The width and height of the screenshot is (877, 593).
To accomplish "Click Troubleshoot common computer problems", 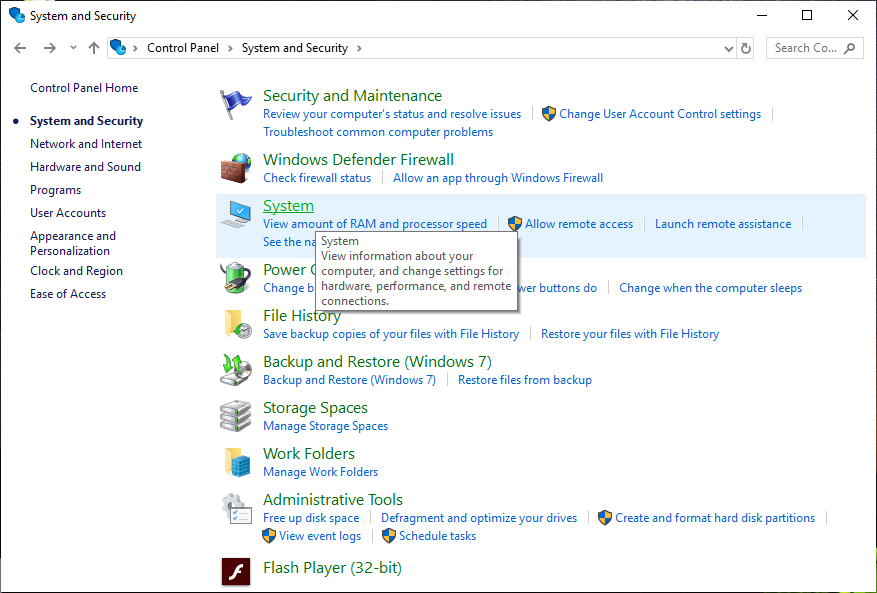I will [378, 132].
